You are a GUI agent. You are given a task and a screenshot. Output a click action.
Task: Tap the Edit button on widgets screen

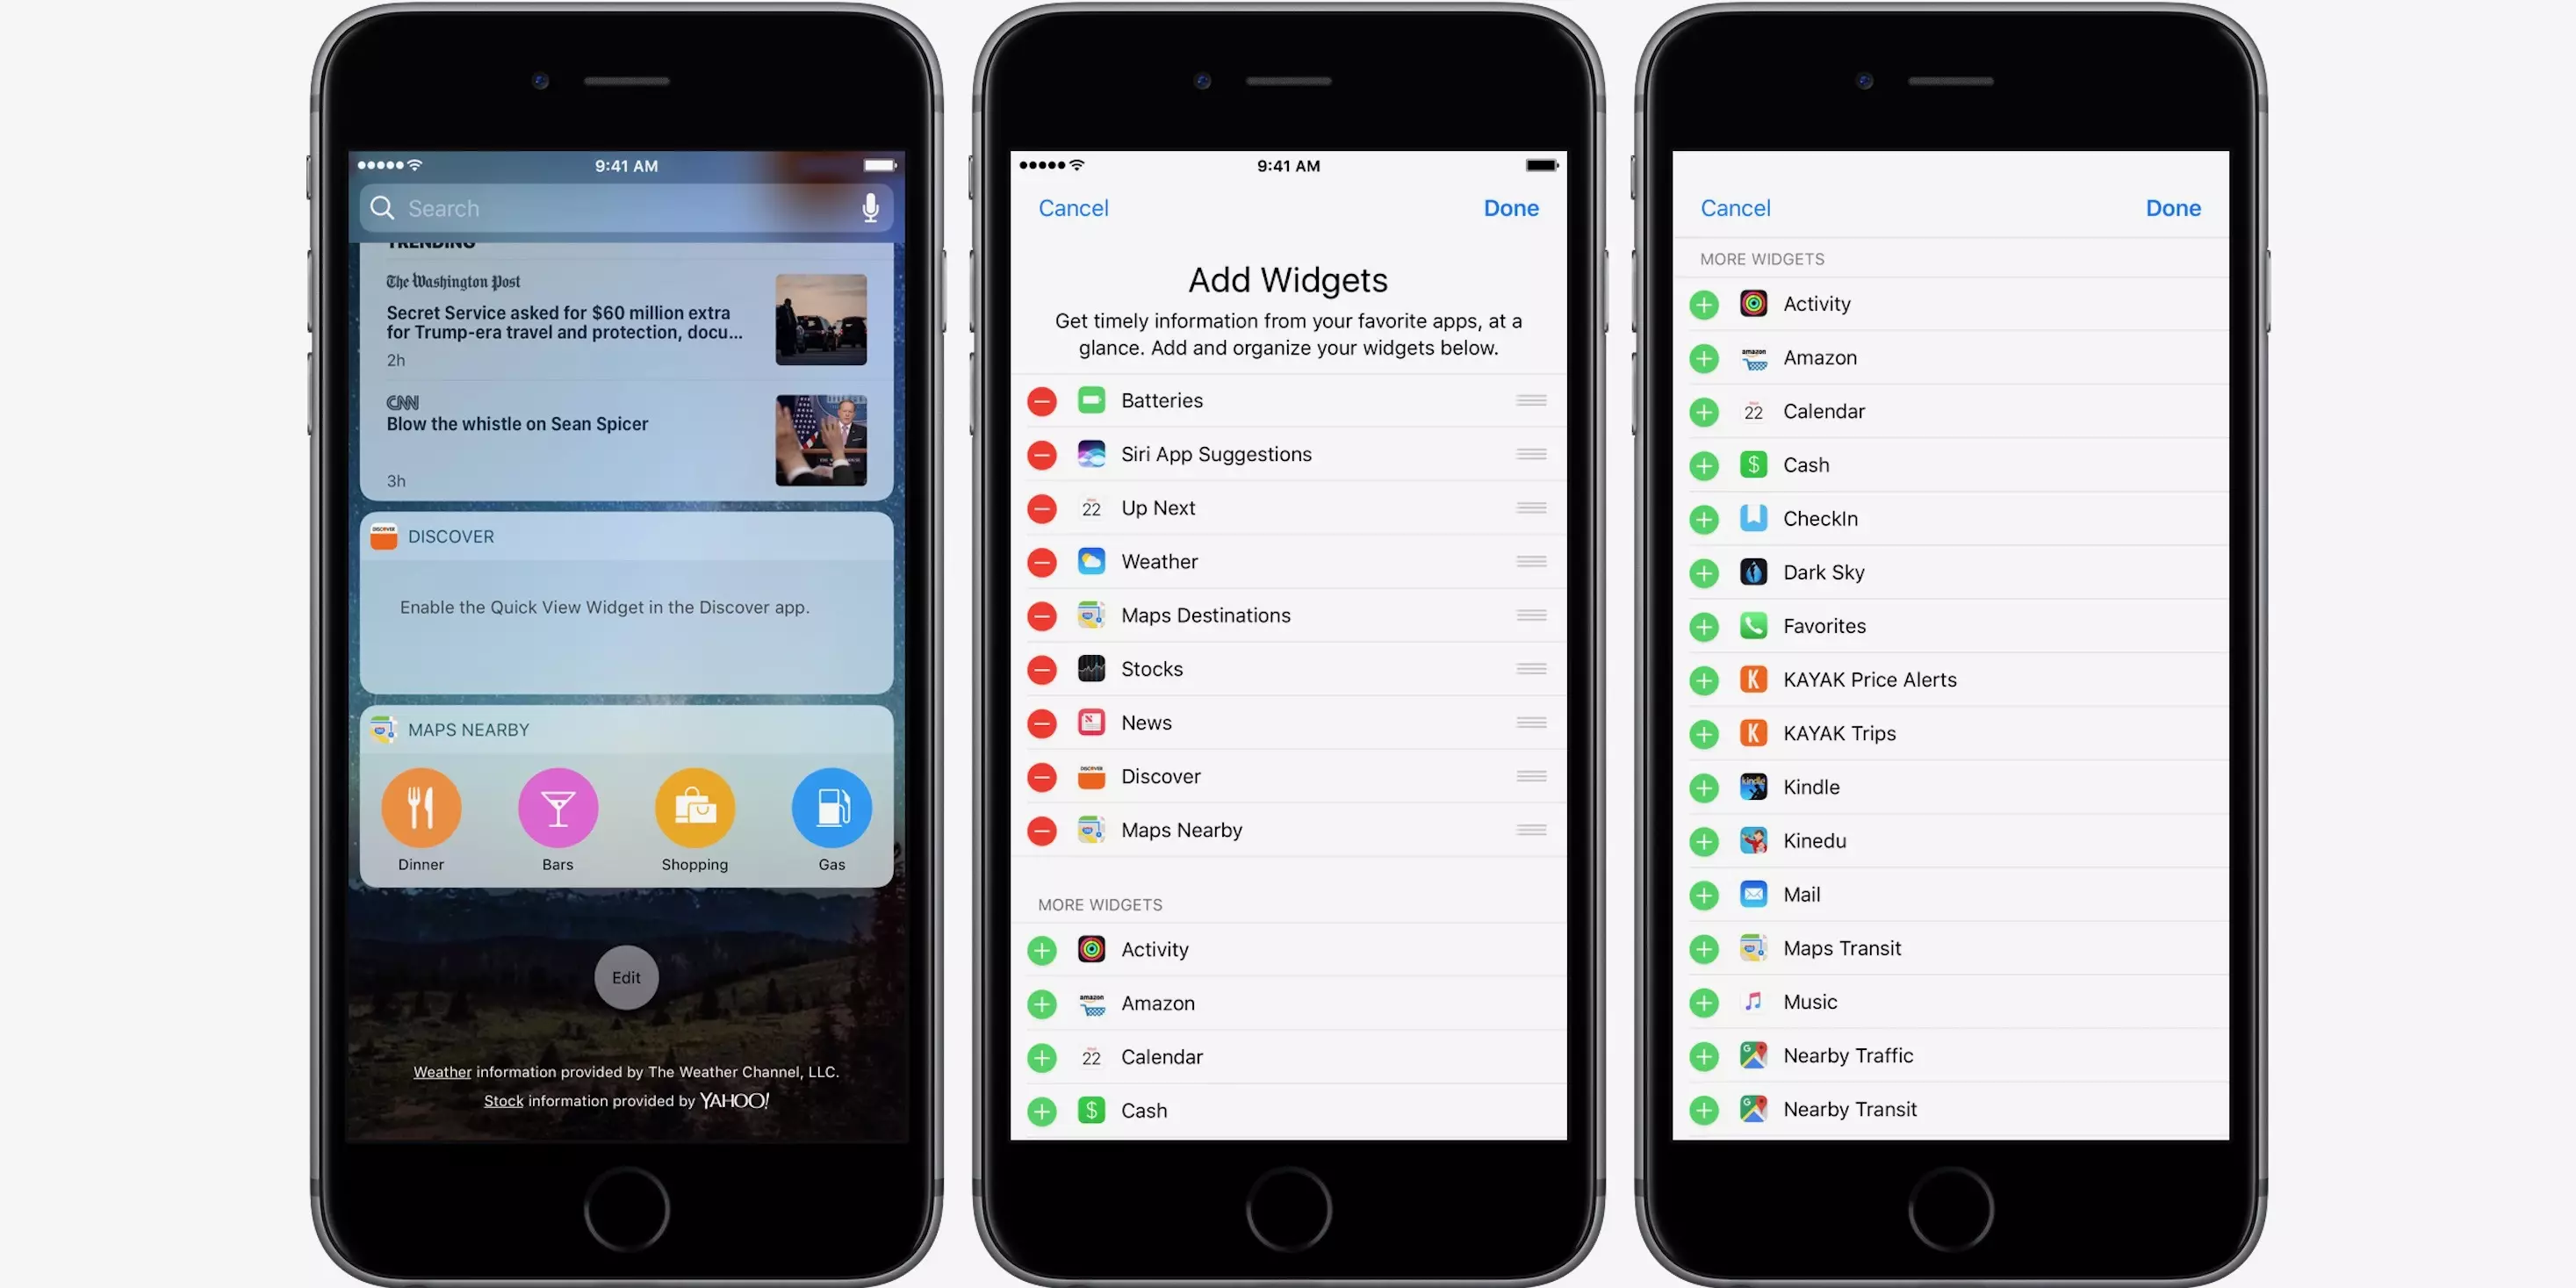point(626,975)
